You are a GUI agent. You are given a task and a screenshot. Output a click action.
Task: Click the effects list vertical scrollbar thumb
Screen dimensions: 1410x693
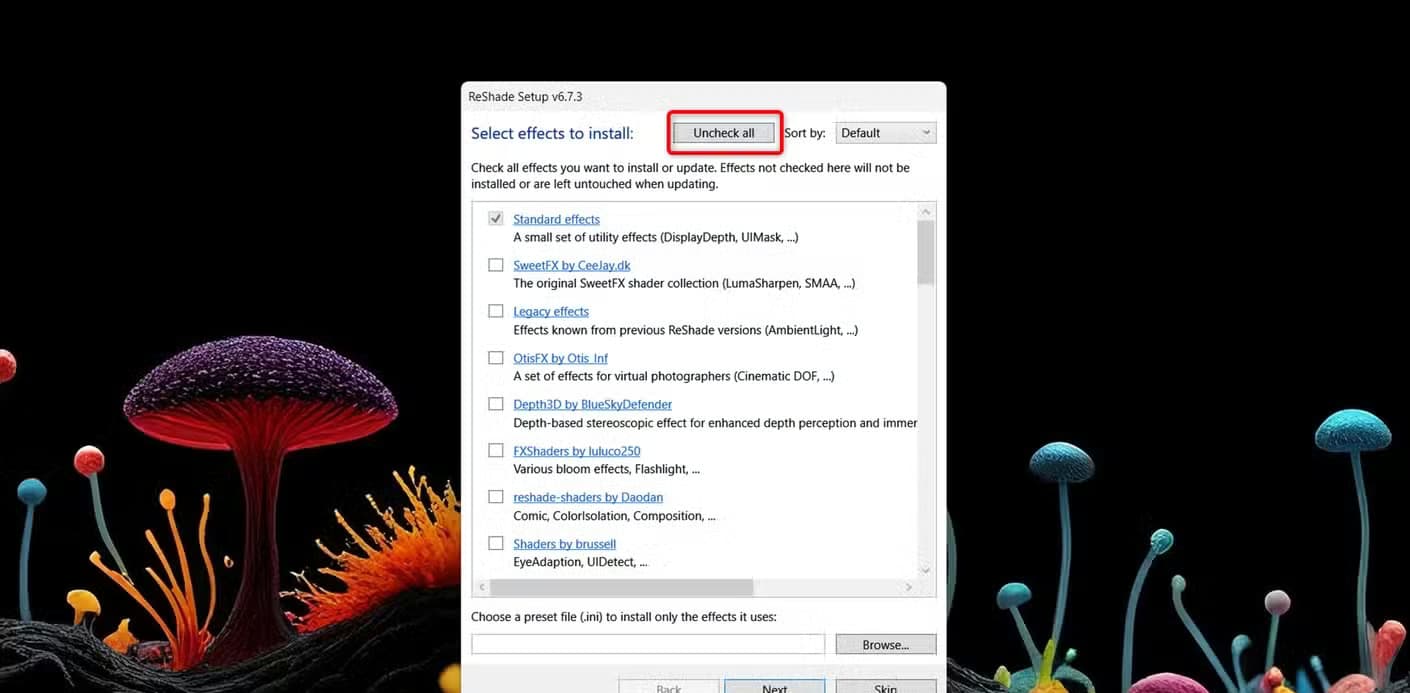click(925, 252)
